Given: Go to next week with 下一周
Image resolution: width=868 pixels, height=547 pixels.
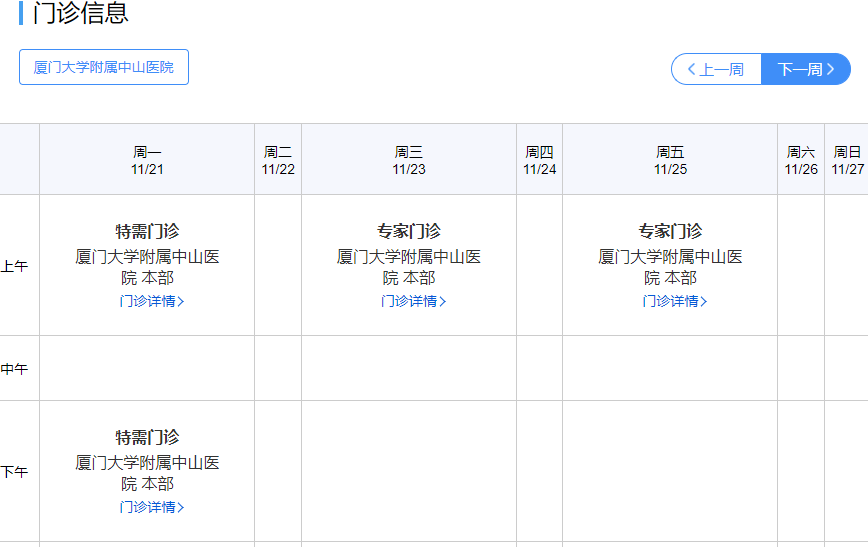Looking at the screenshot, I should [x=805, y=69].
